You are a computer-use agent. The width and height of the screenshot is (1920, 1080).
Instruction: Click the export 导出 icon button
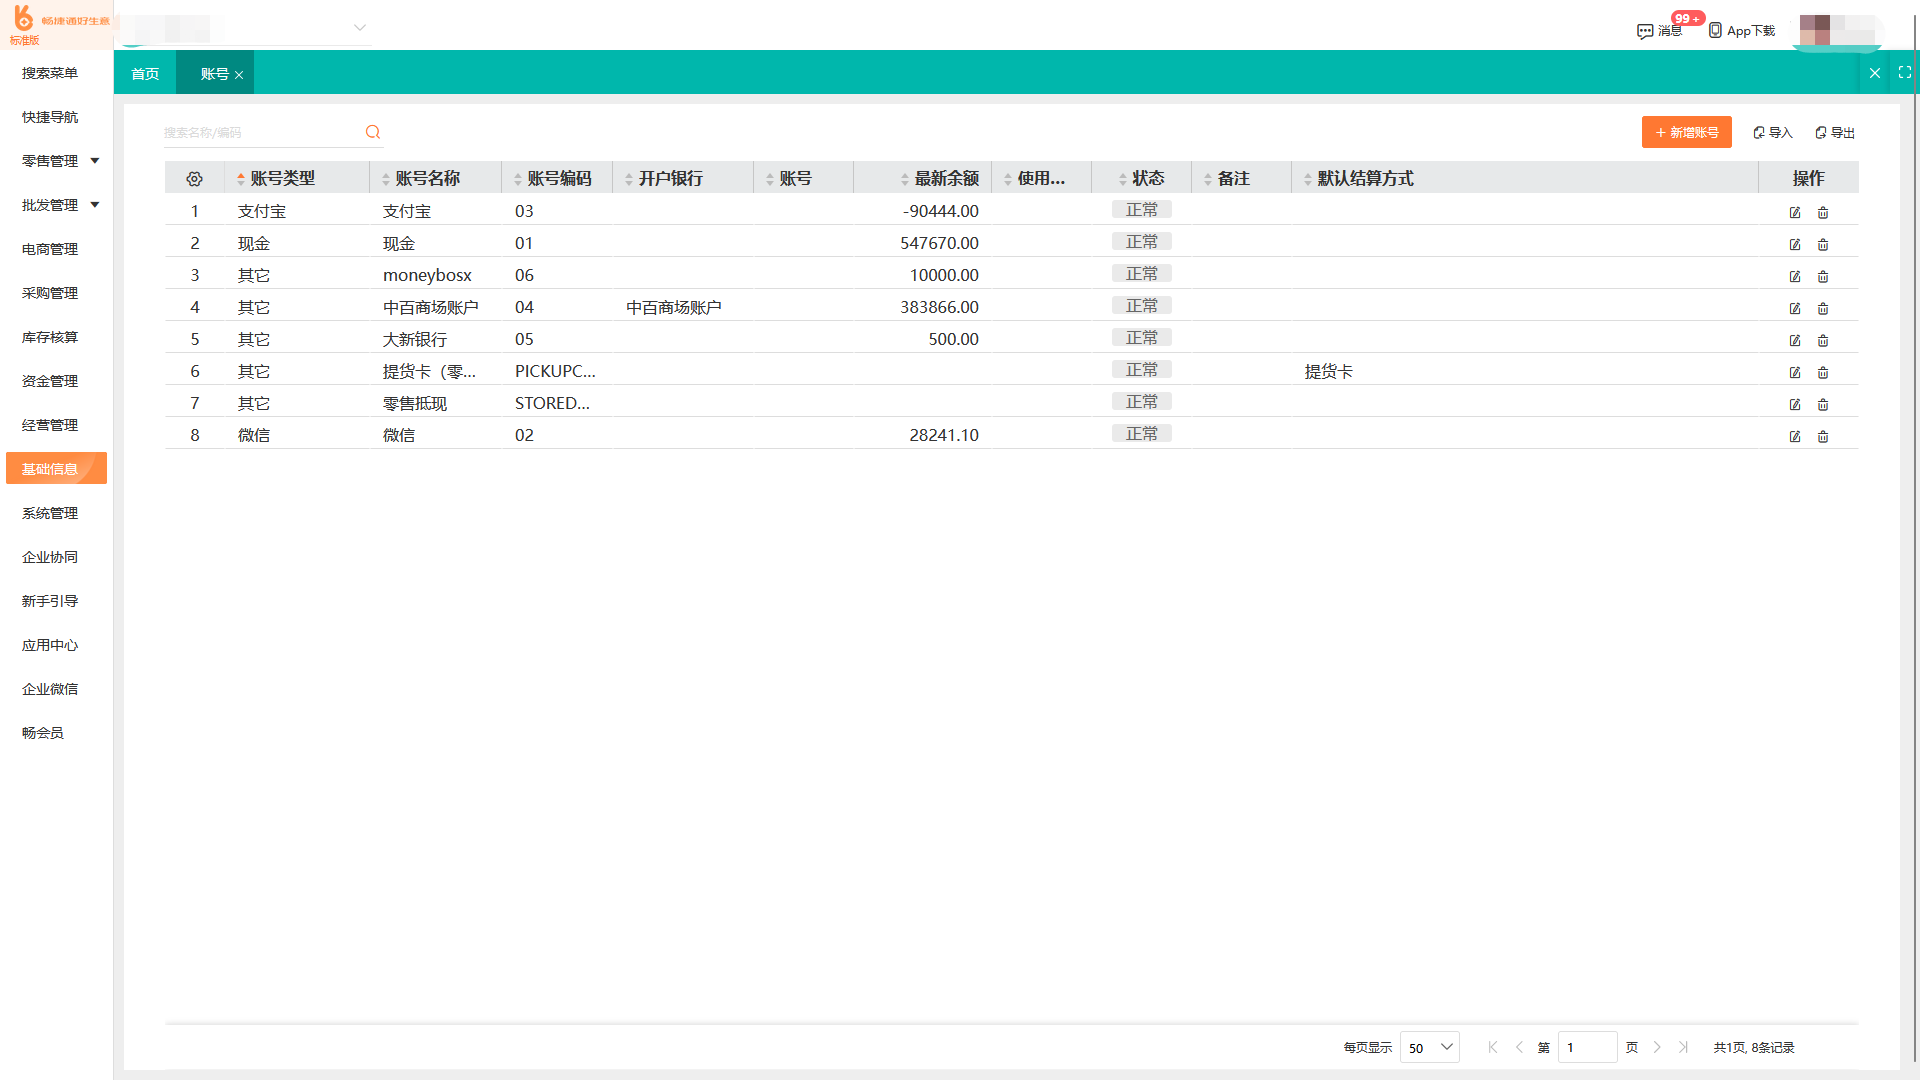[1834, 132]
